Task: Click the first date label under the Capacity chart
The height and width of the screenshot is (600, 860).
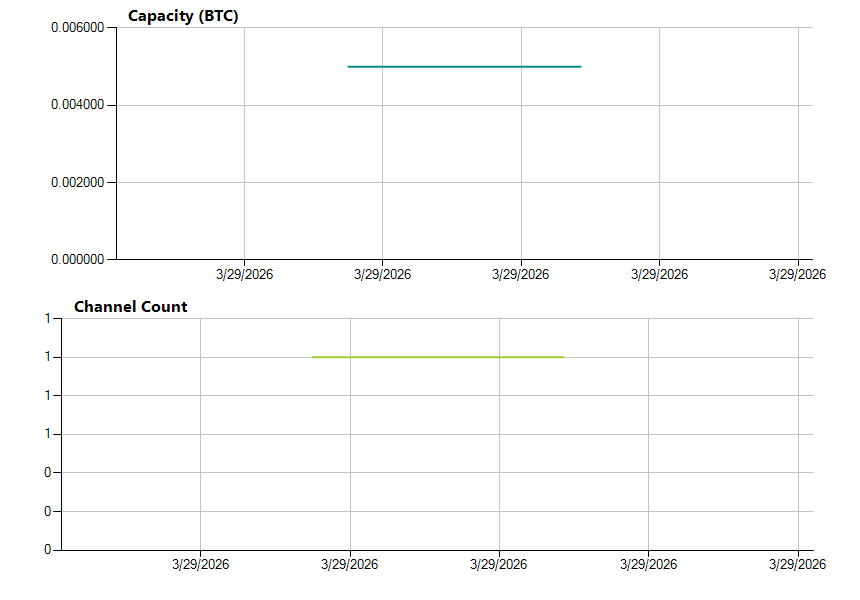Action: (x=245, y=274)
